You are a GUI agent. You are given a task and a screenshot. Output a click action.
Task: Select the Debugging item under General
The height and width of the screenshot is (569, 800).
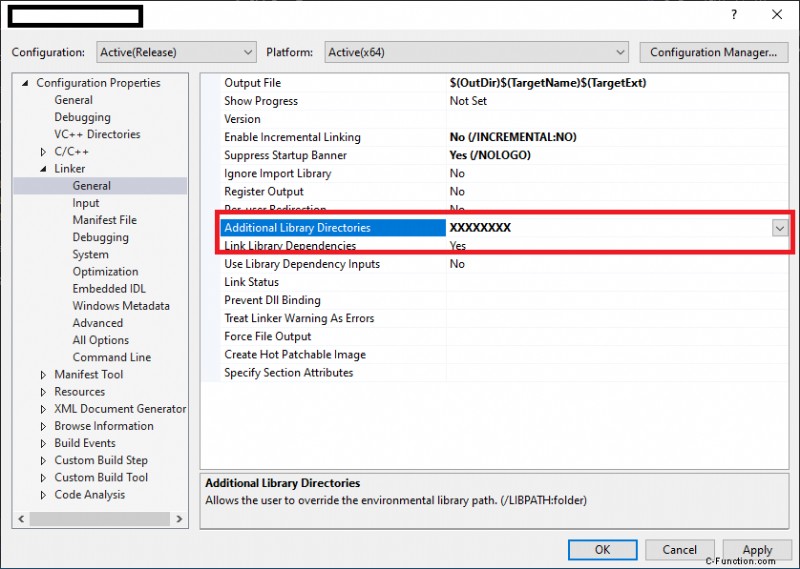(x=82, y=117)
